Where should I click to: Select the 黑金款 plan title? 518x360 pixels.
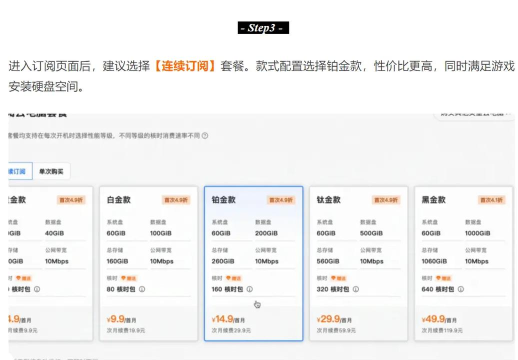434,200
